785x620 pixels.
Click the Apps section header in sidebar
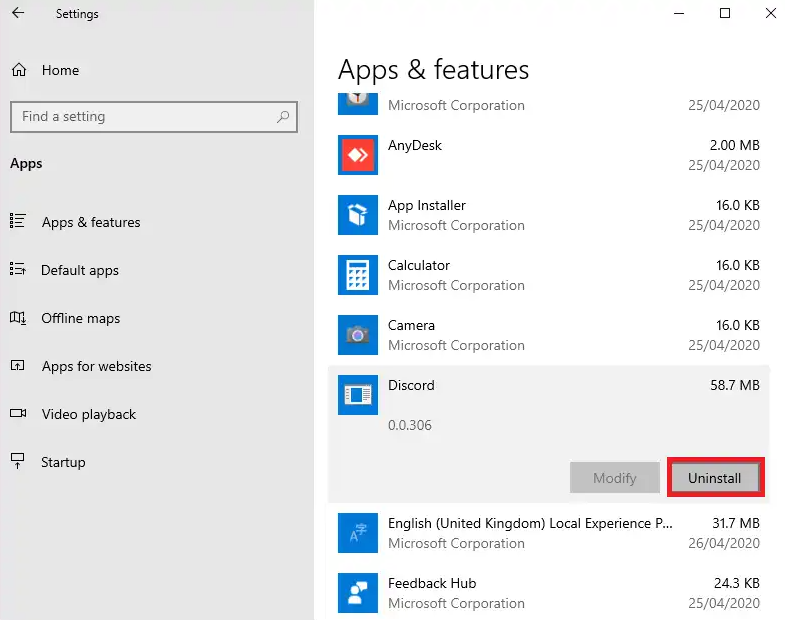pyautogui.click(x=26, y=164)
